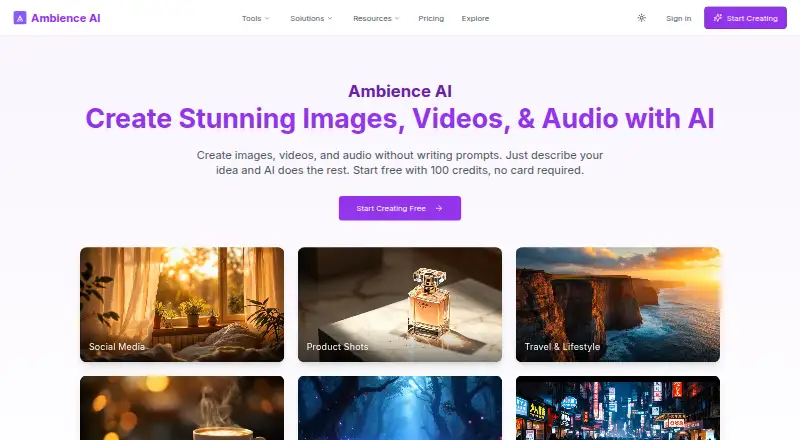800x440 pixels.
Task: Open the Product Shots perfume card
Action: pyautogui.click(x=400, y=305)
